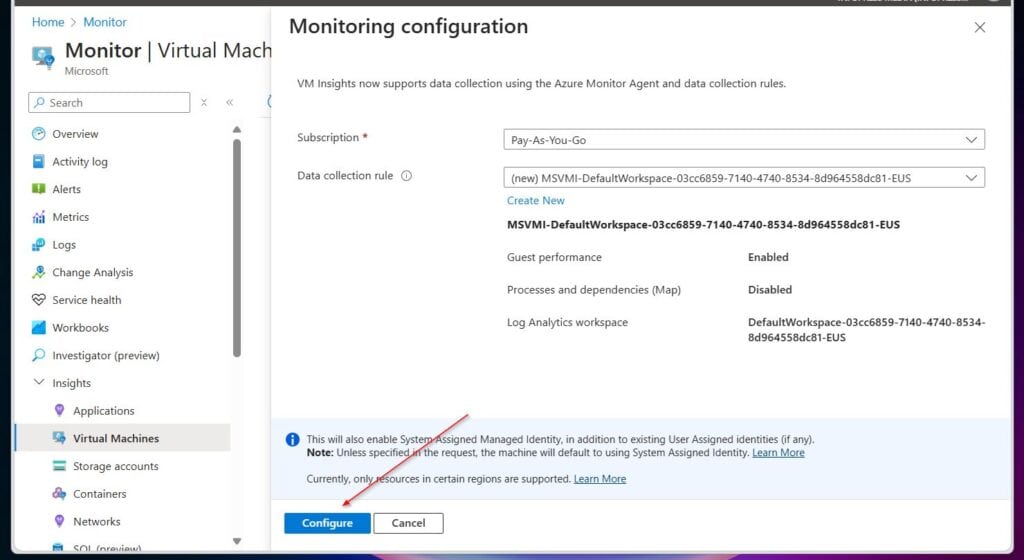
Task: Click the Logs icon in sidebar
Action: [x=39, y=245]
